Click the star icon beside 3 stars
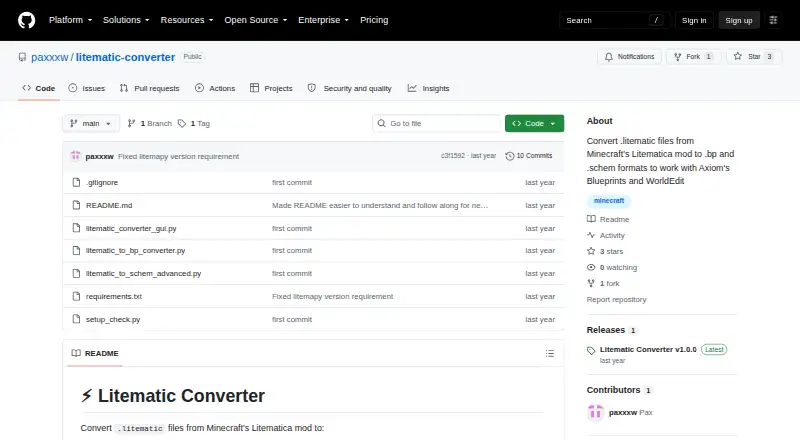Viewport: 800px width, 440px height. [x=591, y=251]
